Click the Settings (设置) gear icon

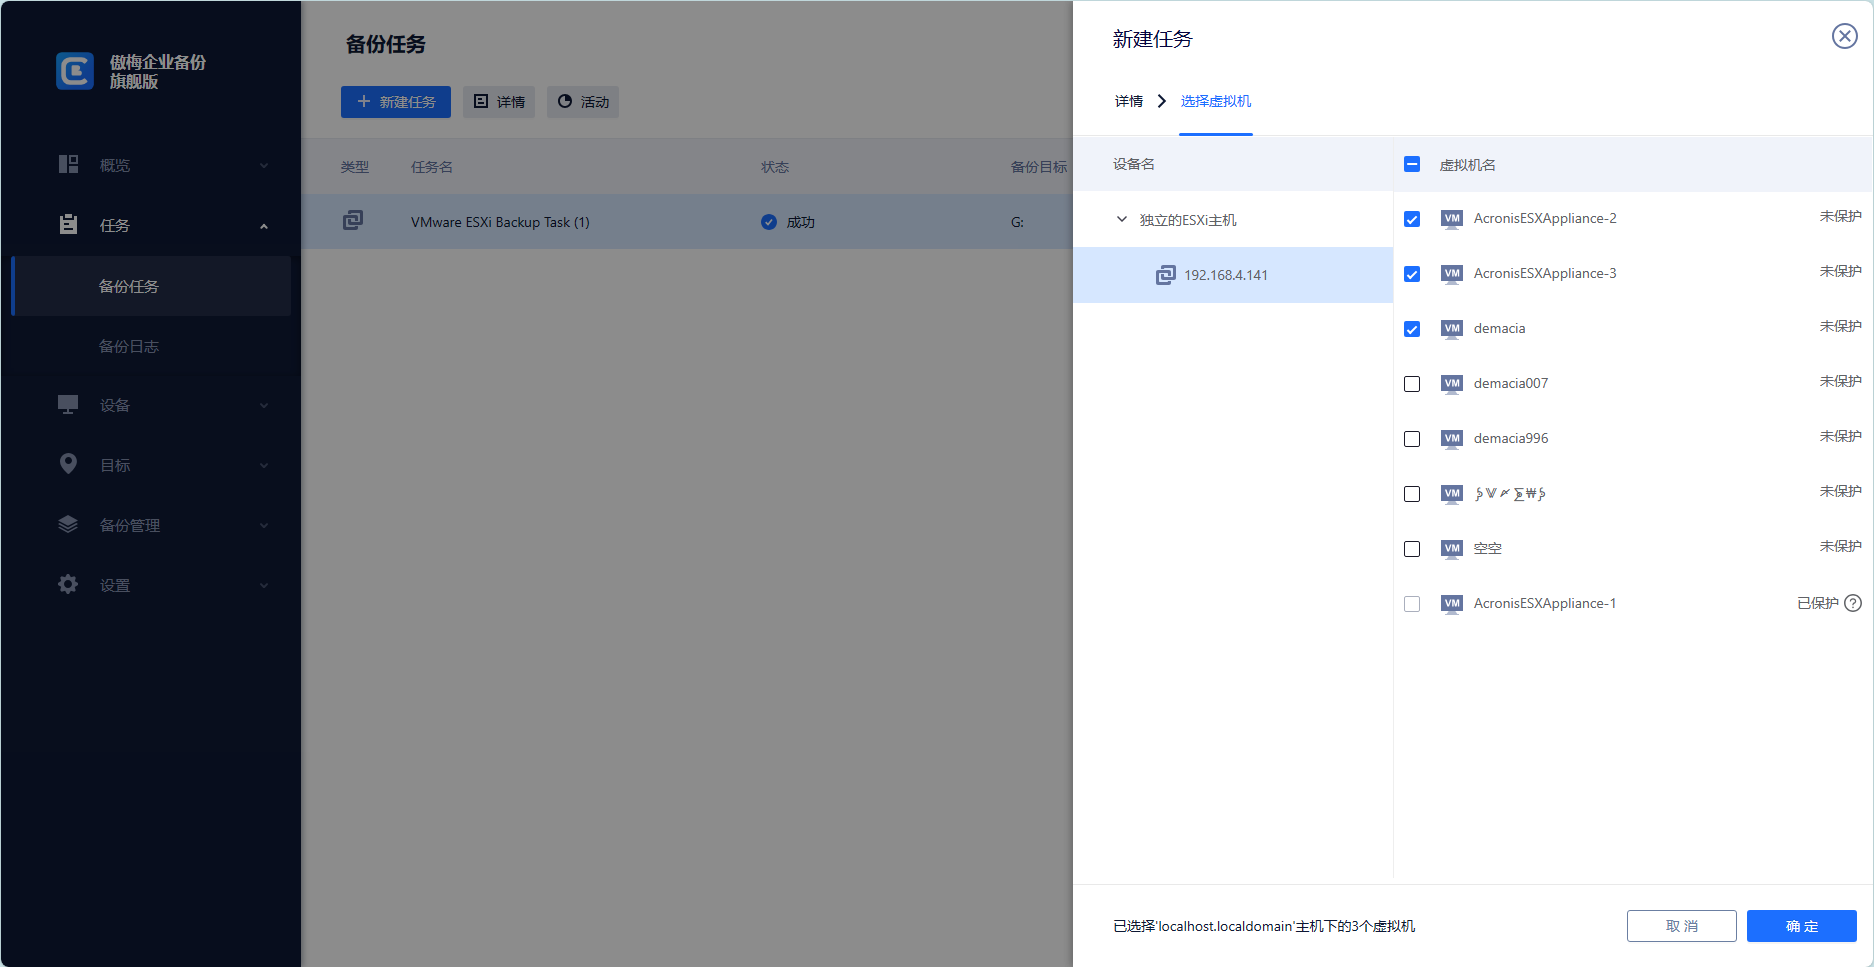pyautogui.click(x=68, y=585)
